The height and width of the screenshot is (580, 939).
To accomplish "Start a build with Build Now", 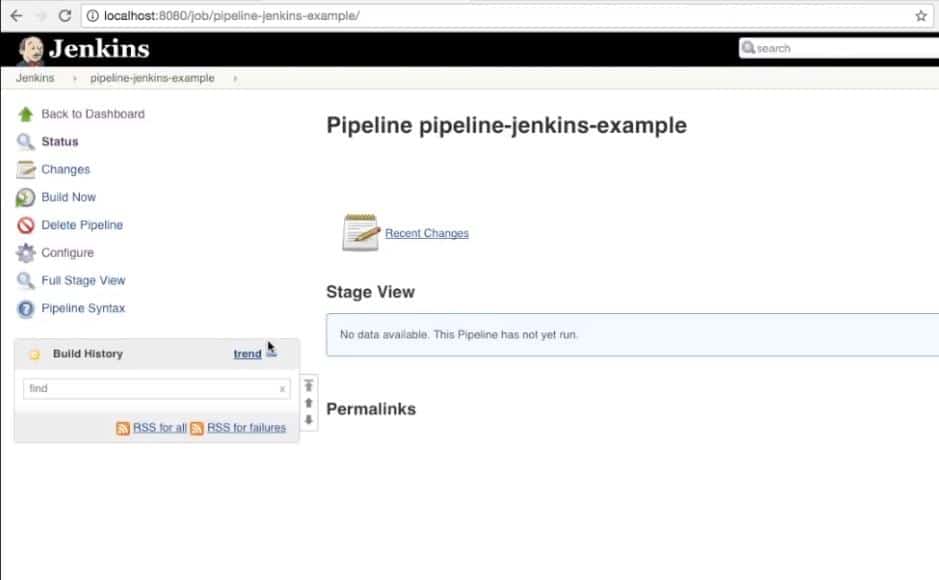I will pos(68,197).
